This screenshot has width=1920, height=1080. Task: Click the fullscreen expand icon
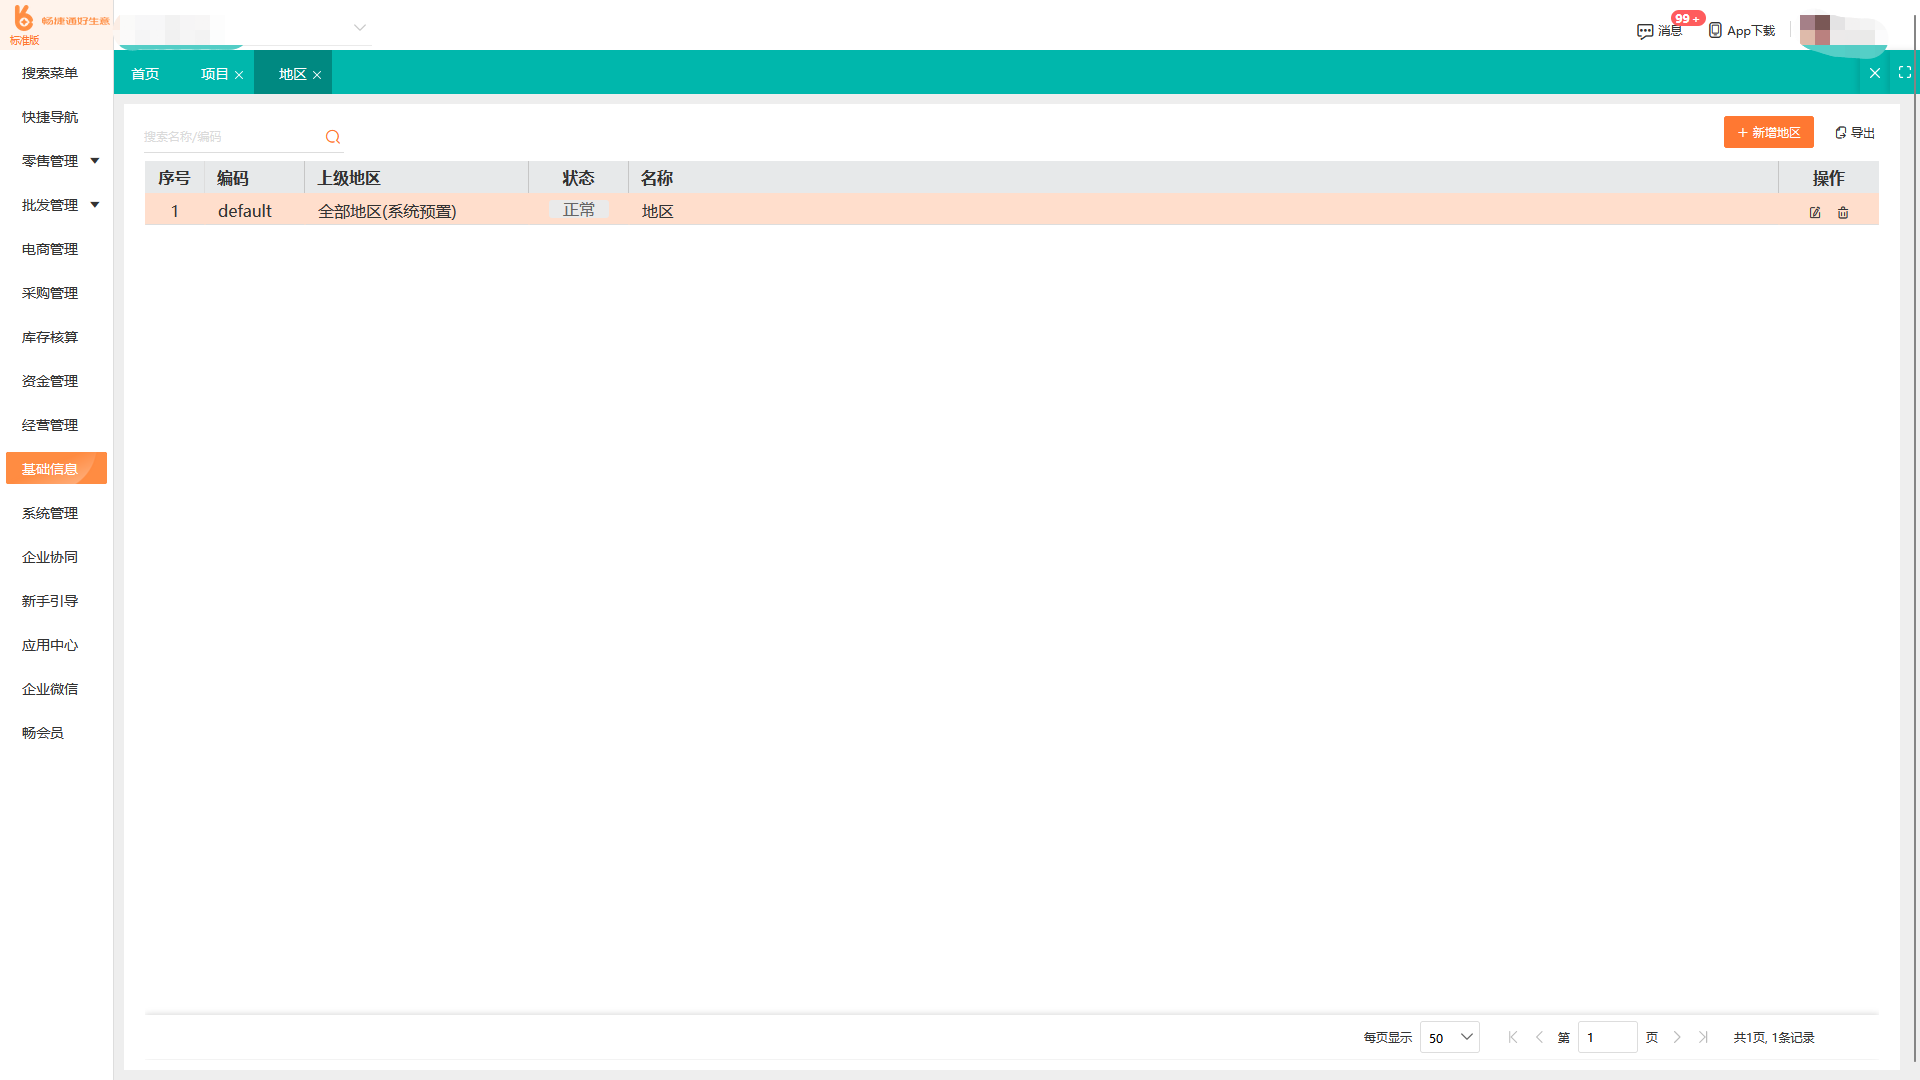(x=1904, y=73)
